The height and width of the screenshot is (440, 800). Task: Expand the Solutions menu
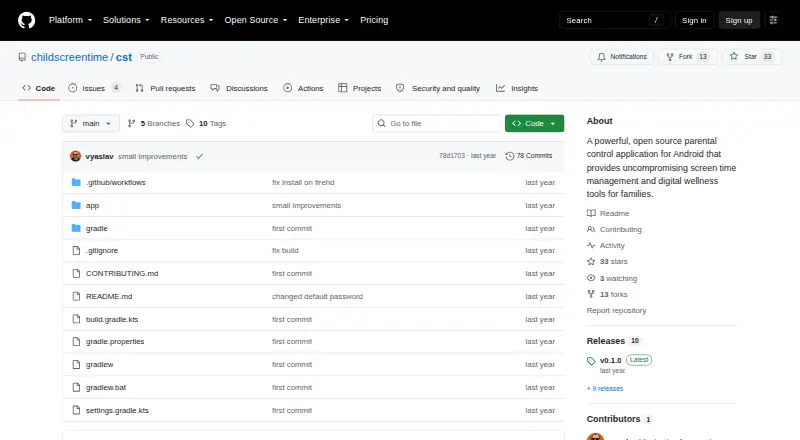126,20
